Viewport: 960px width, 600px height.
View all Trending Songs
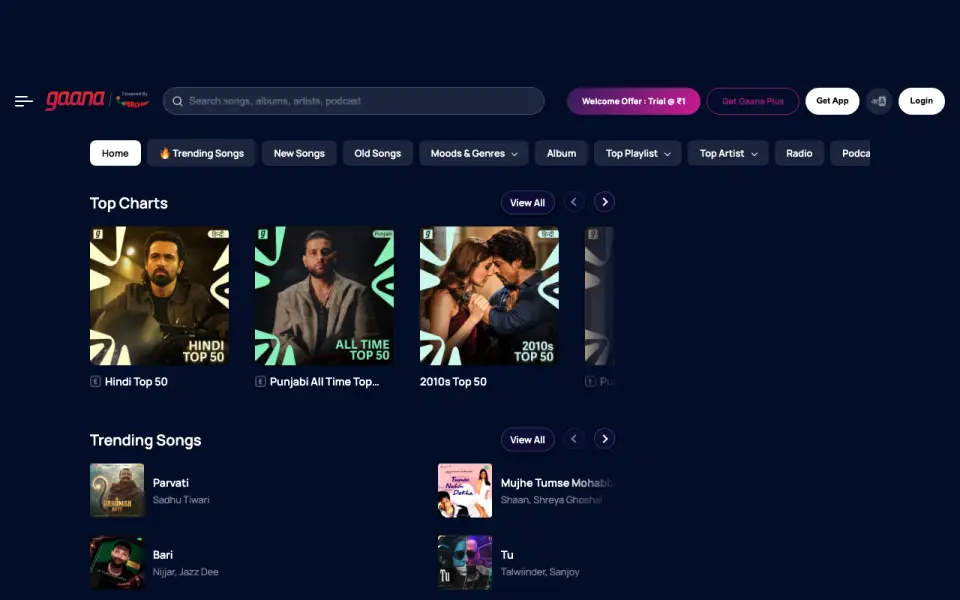click(528, 440)
